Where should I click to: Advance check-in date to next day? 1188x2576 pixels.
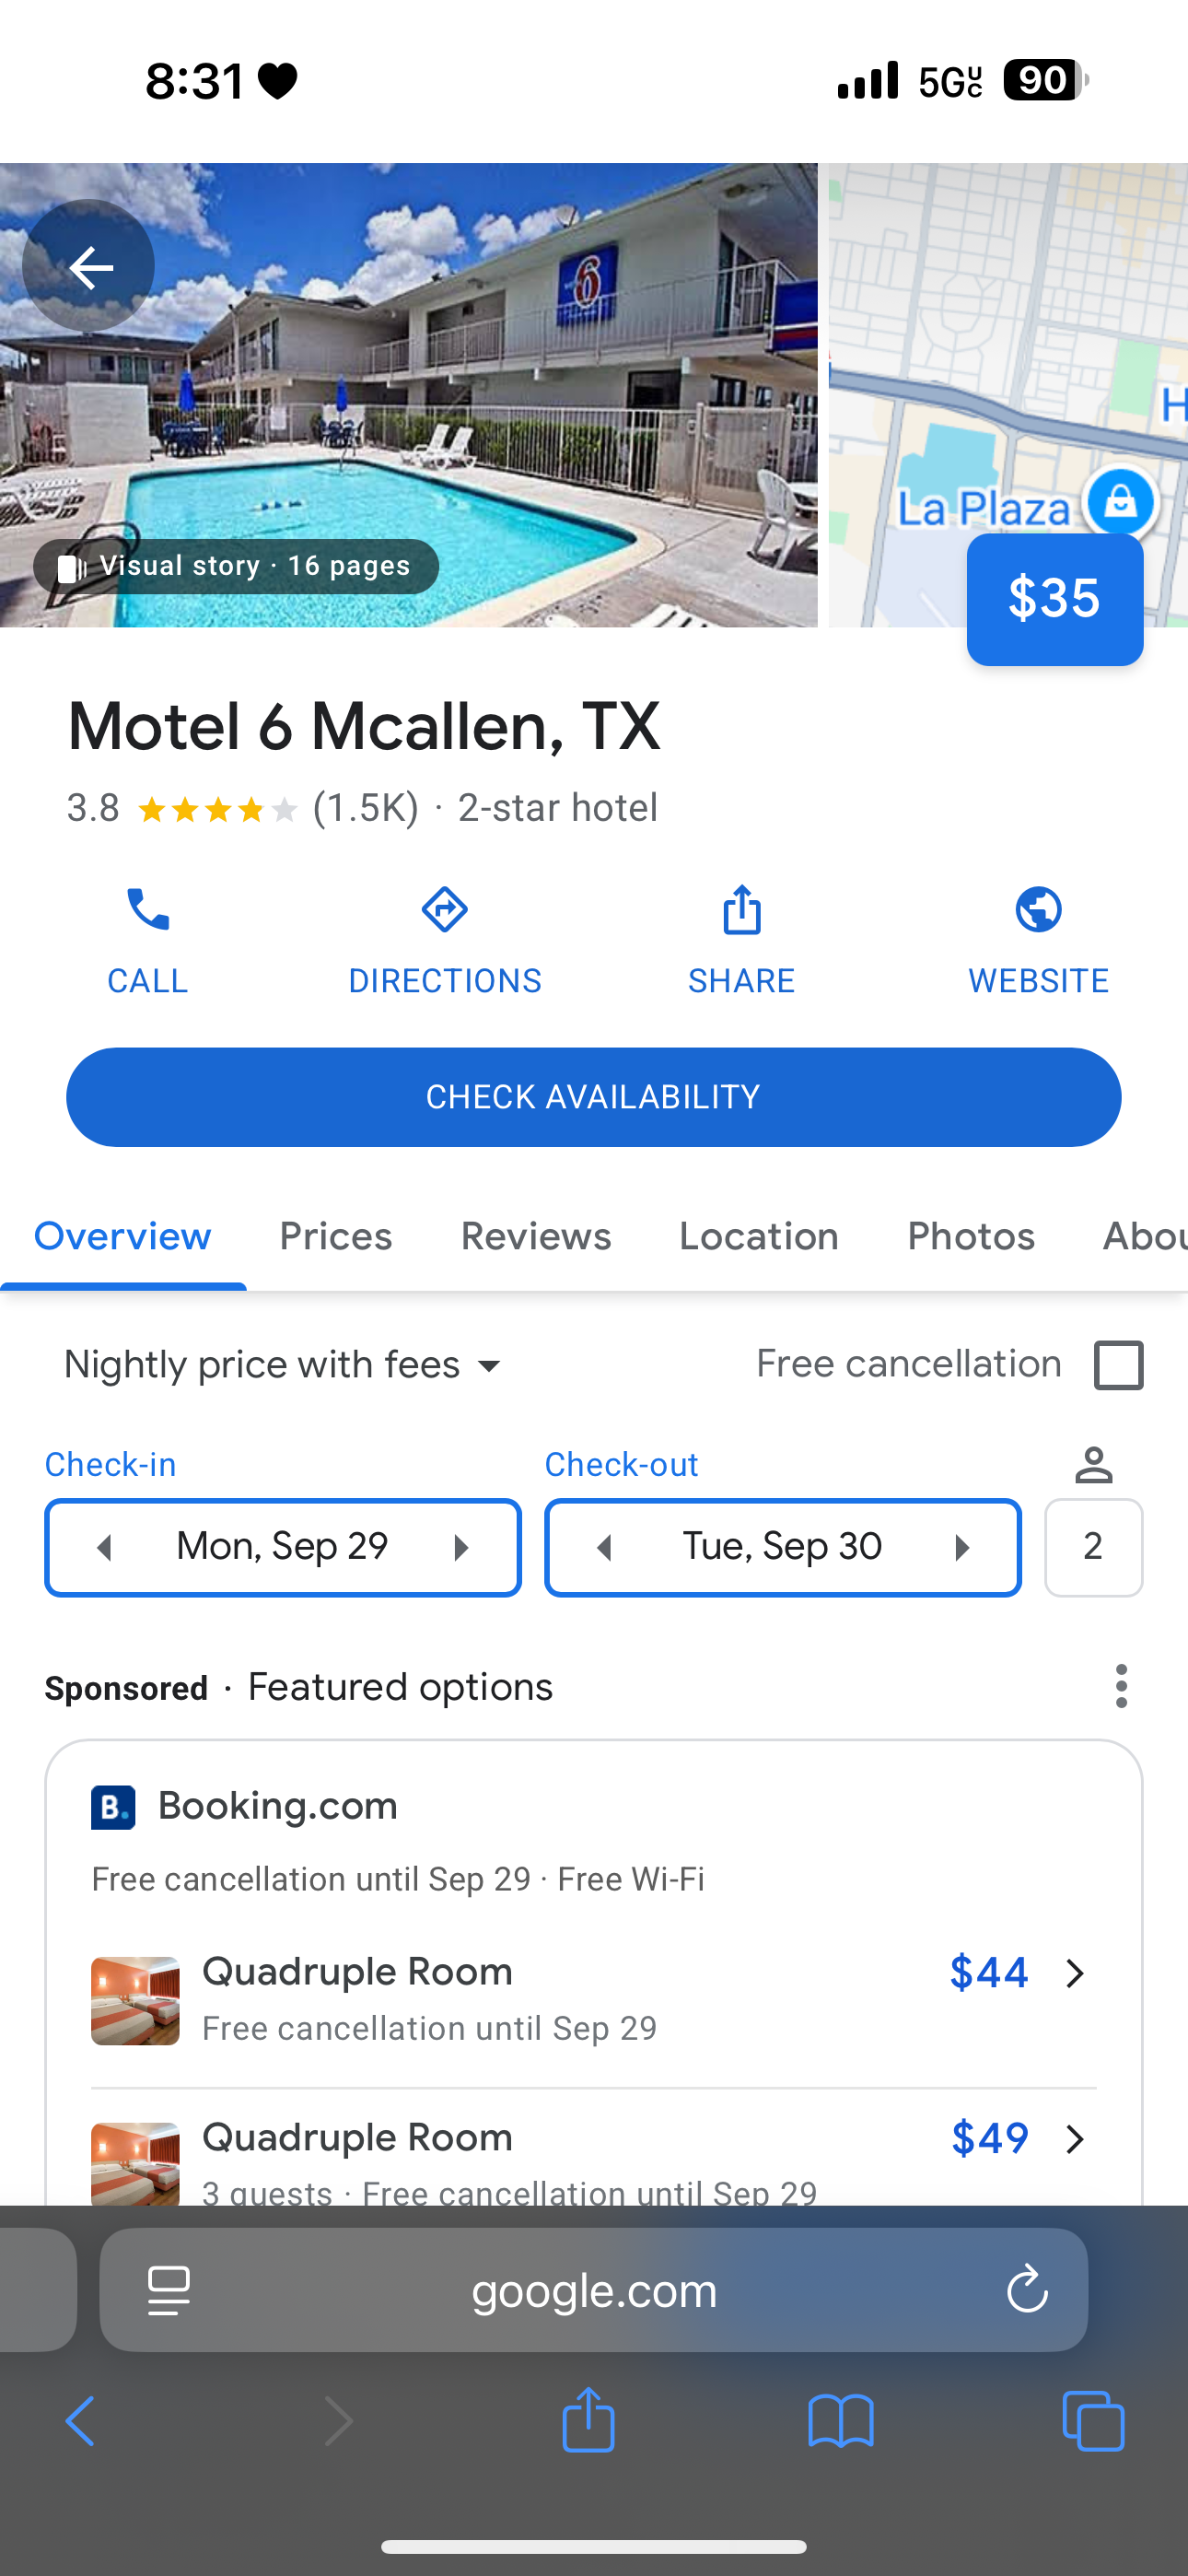tap(461, 1548)
